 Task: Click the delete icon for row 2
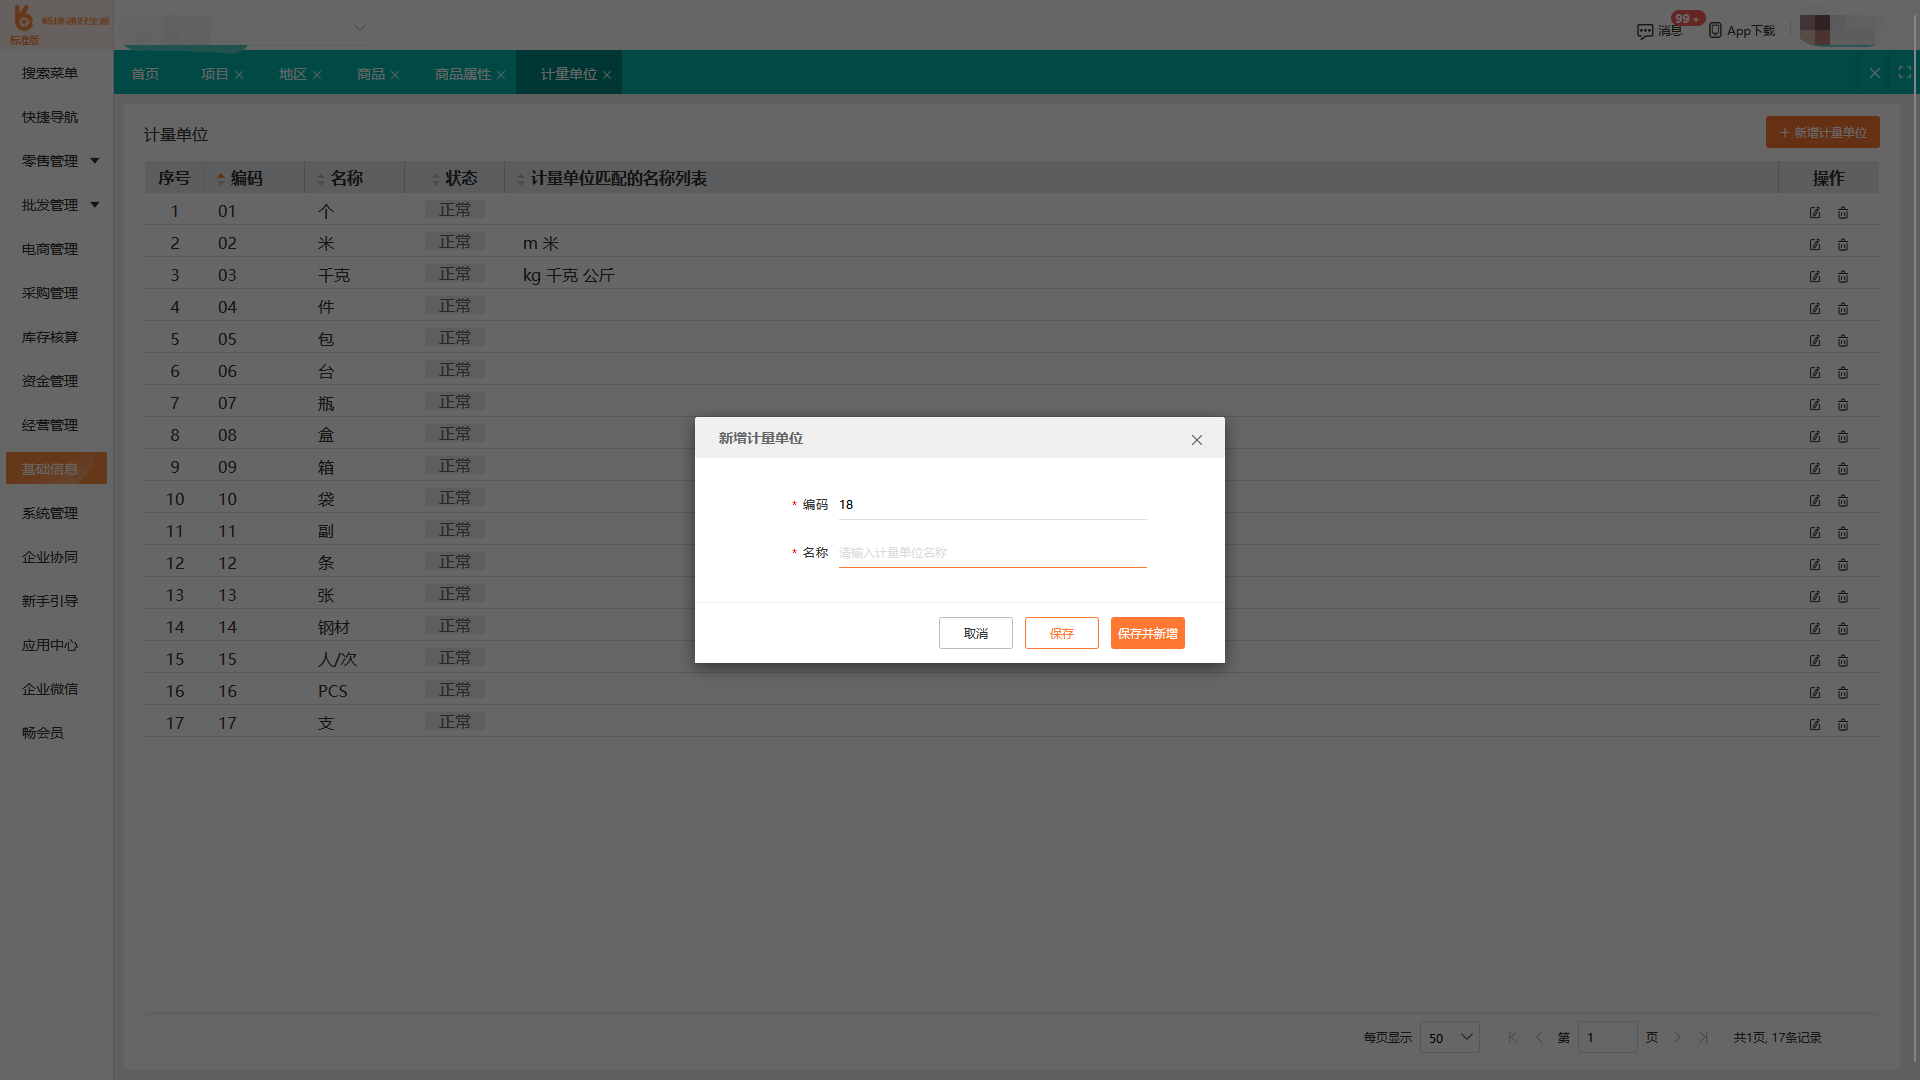(1844, 244)
